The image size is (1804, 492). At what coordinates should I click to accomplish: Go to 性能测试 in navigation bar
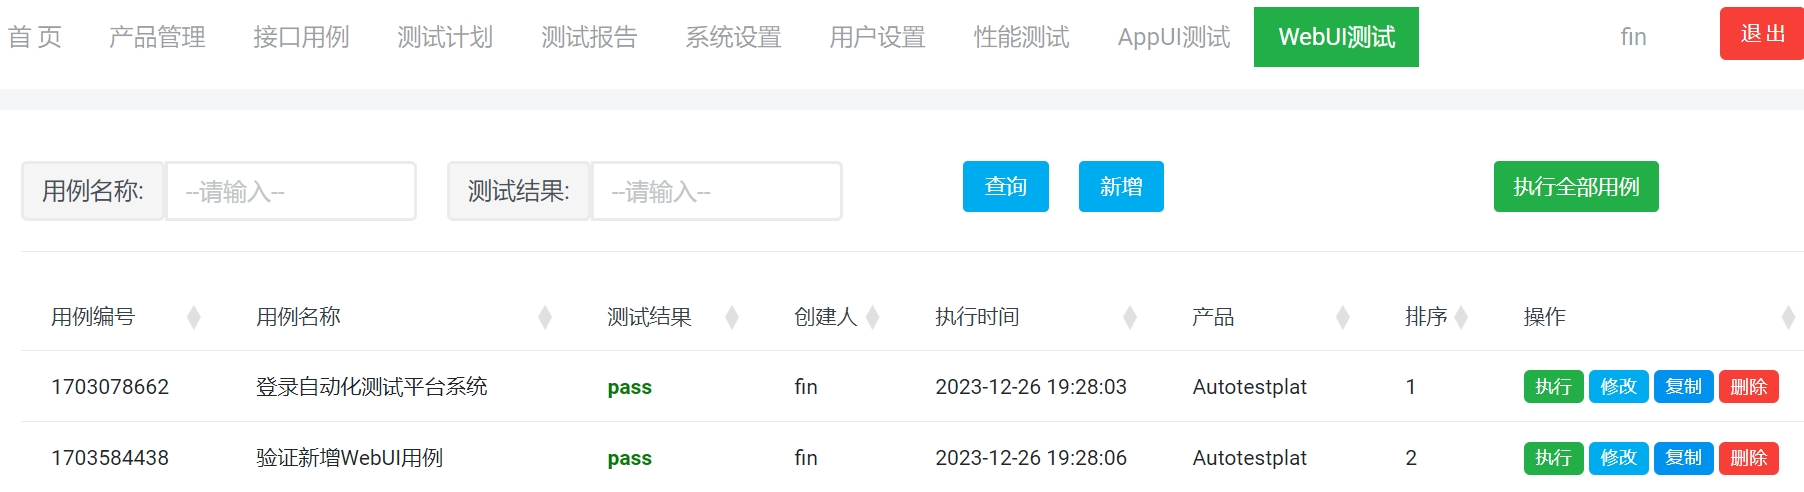(x=1021, y=37)
